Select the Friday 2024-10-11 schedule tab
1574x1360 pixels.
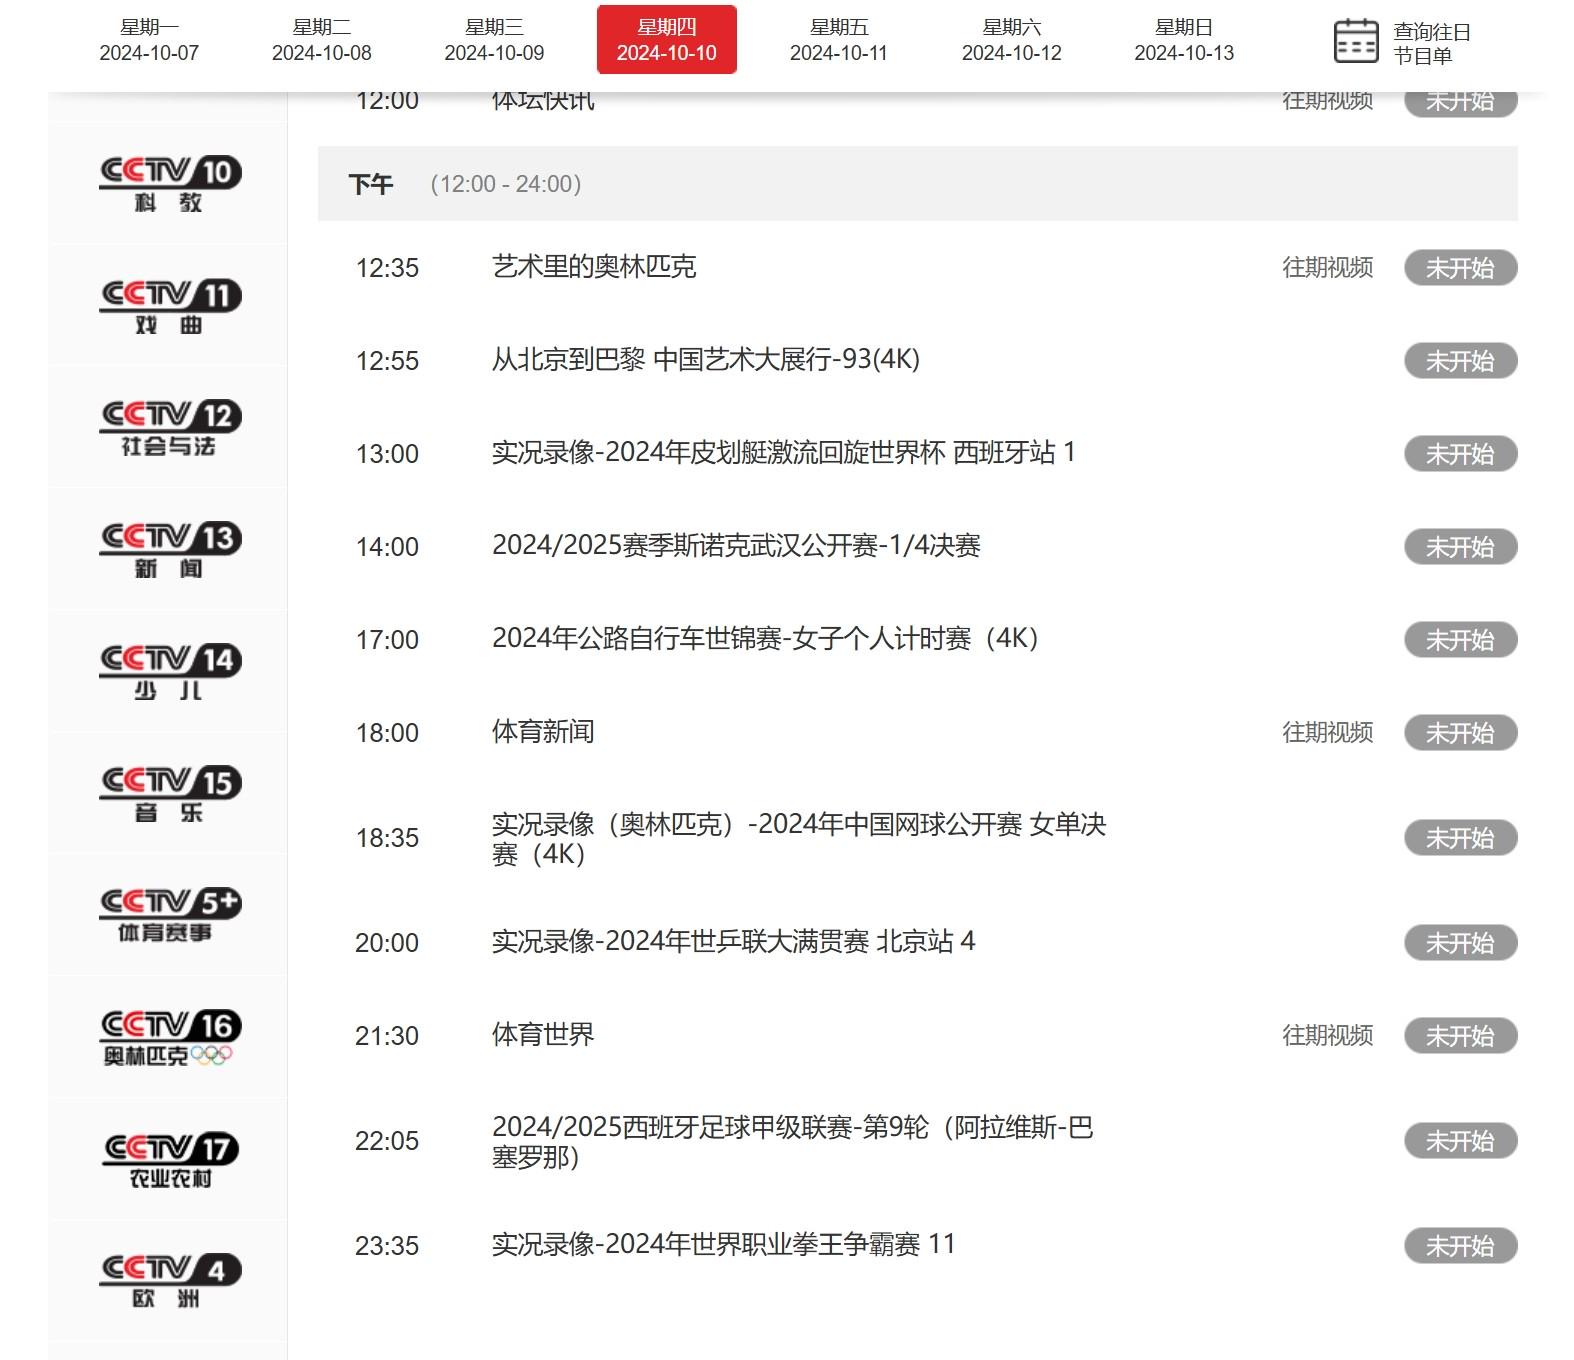coord(838,40)
